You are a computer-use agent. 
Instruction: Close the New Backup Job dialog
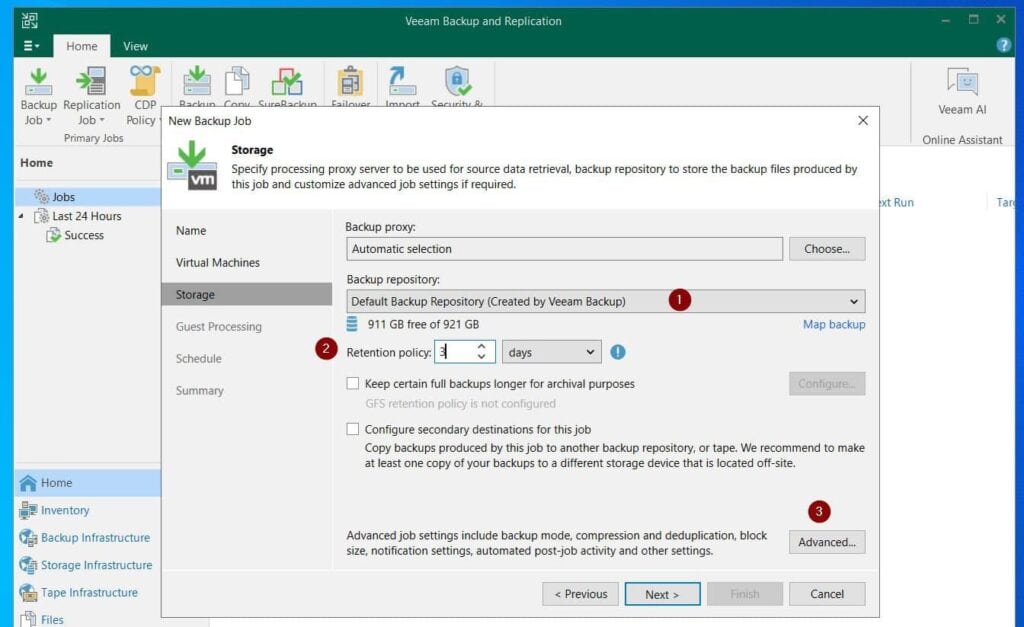863,121
